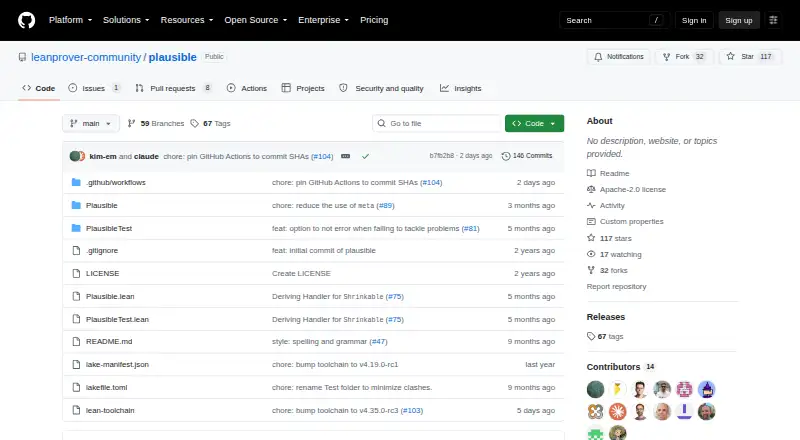Viewport: 800px width, 440px height.
Task: Click the Sign up button
Action: pos(739,20)
